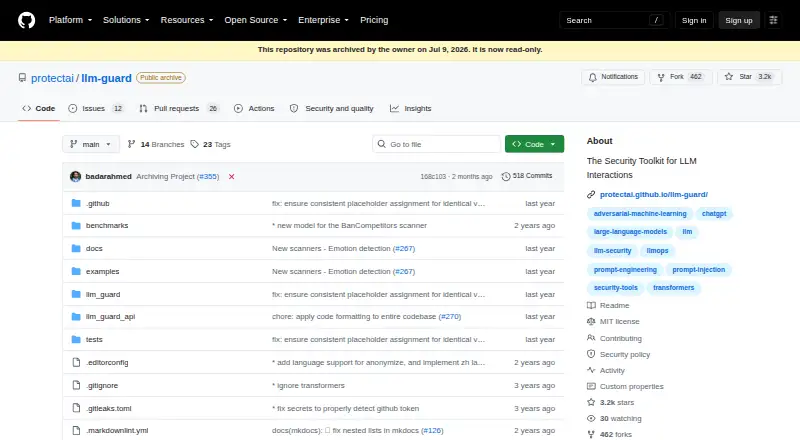Switch to the Actions tab
The width and height of the screenshot is (800, 440).
coord(254,109)
